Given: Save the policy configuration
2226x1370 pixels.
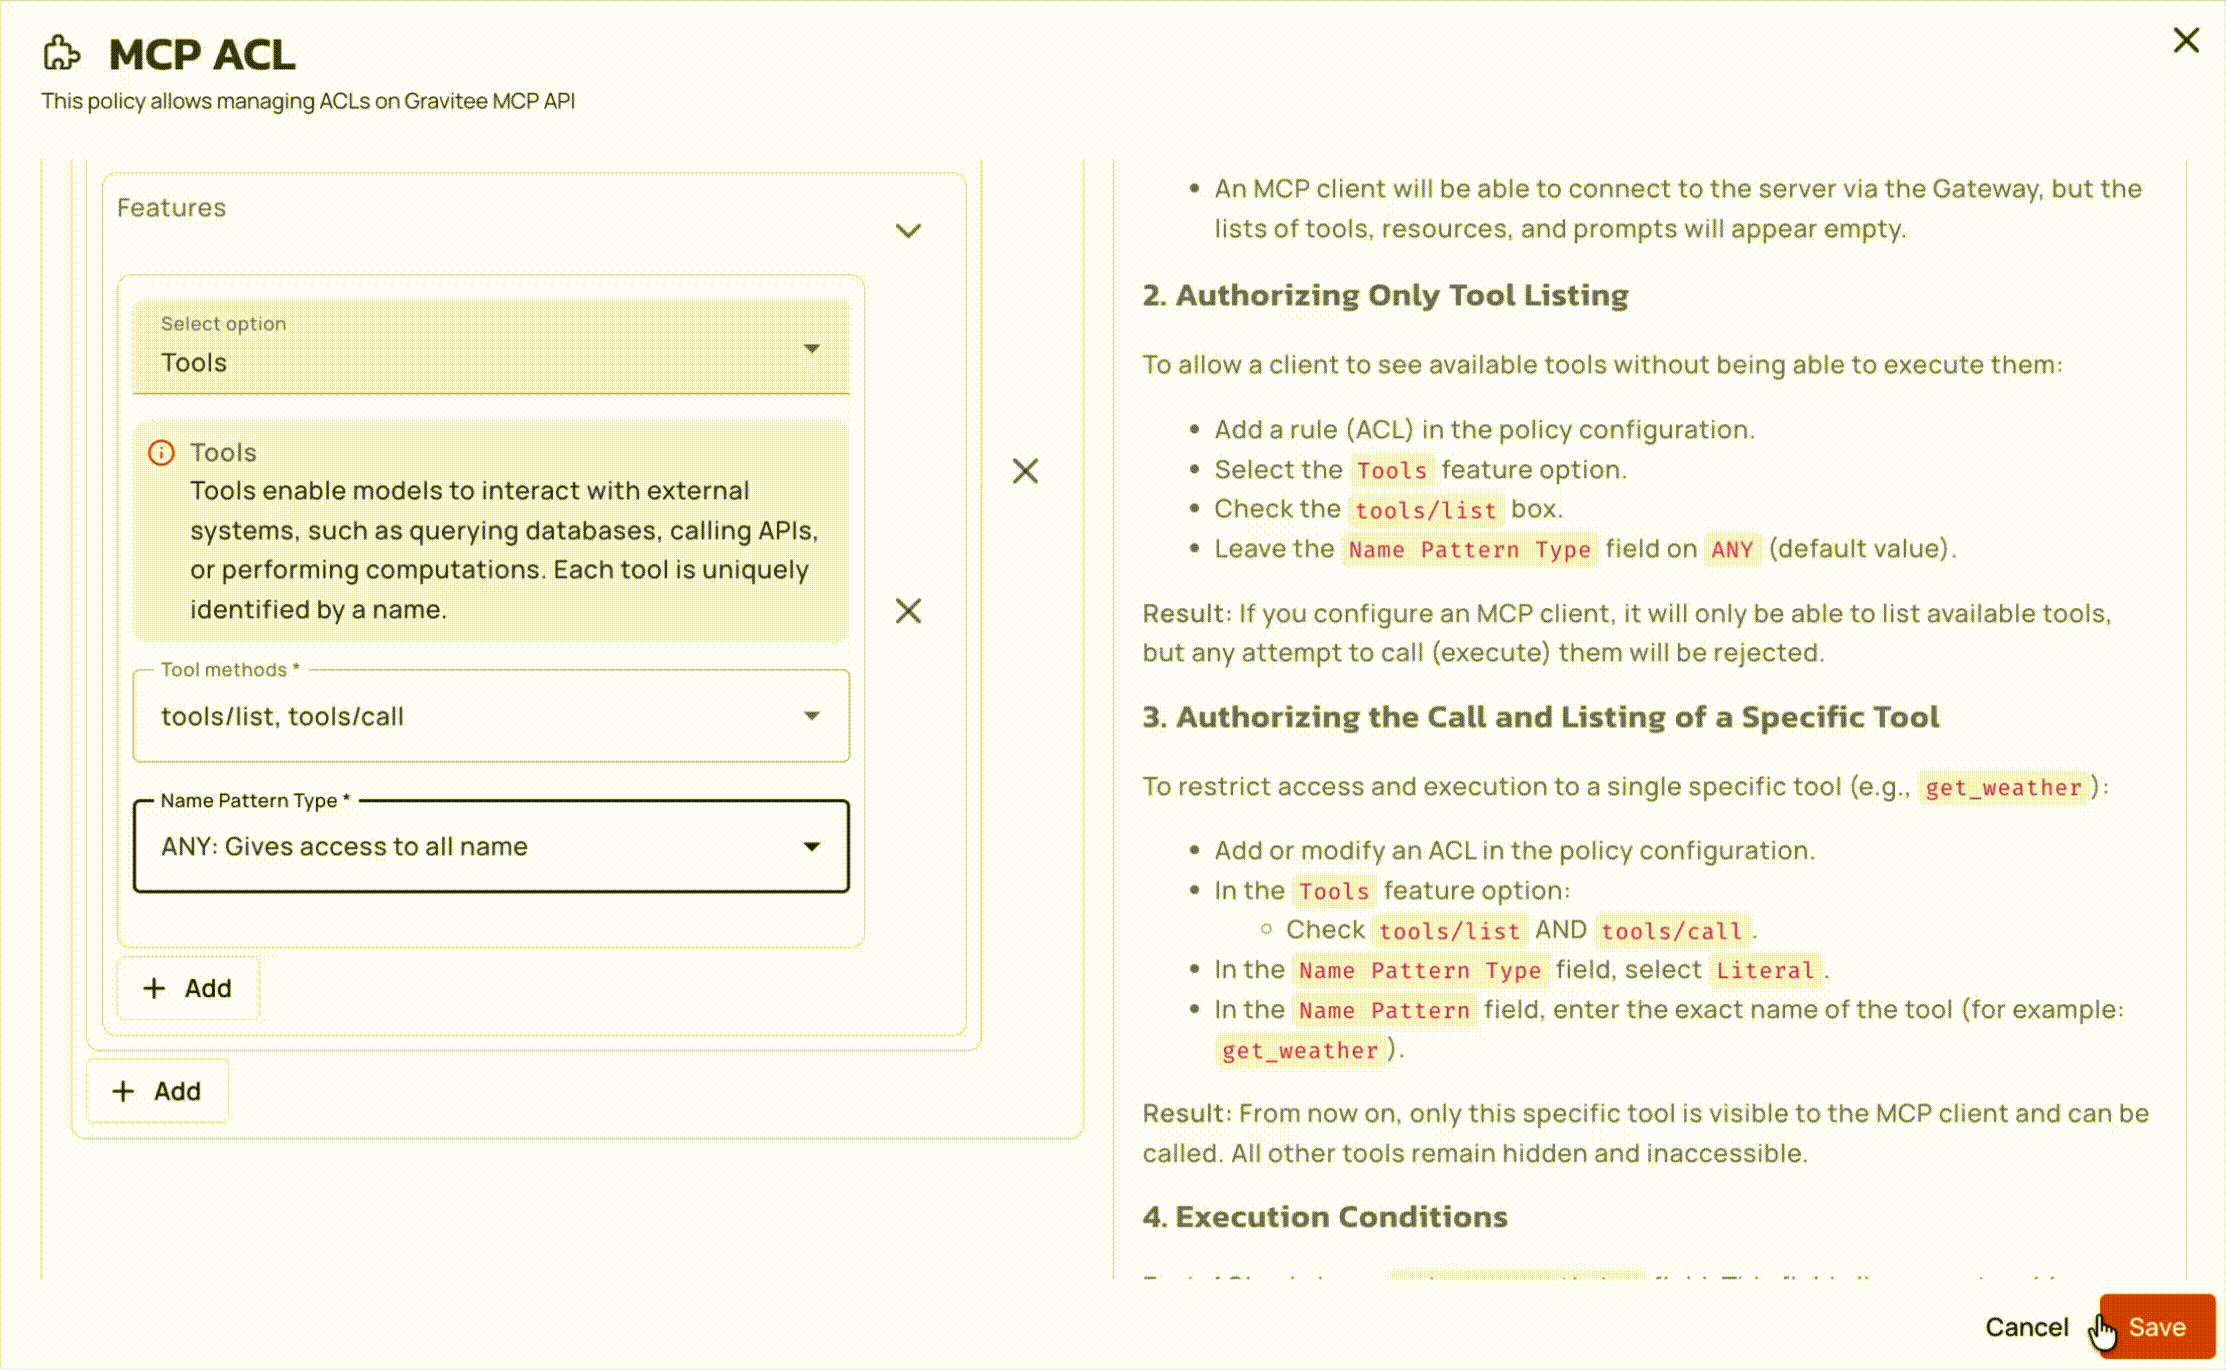Looking at the screenshot, I should coord(2156,1327).
